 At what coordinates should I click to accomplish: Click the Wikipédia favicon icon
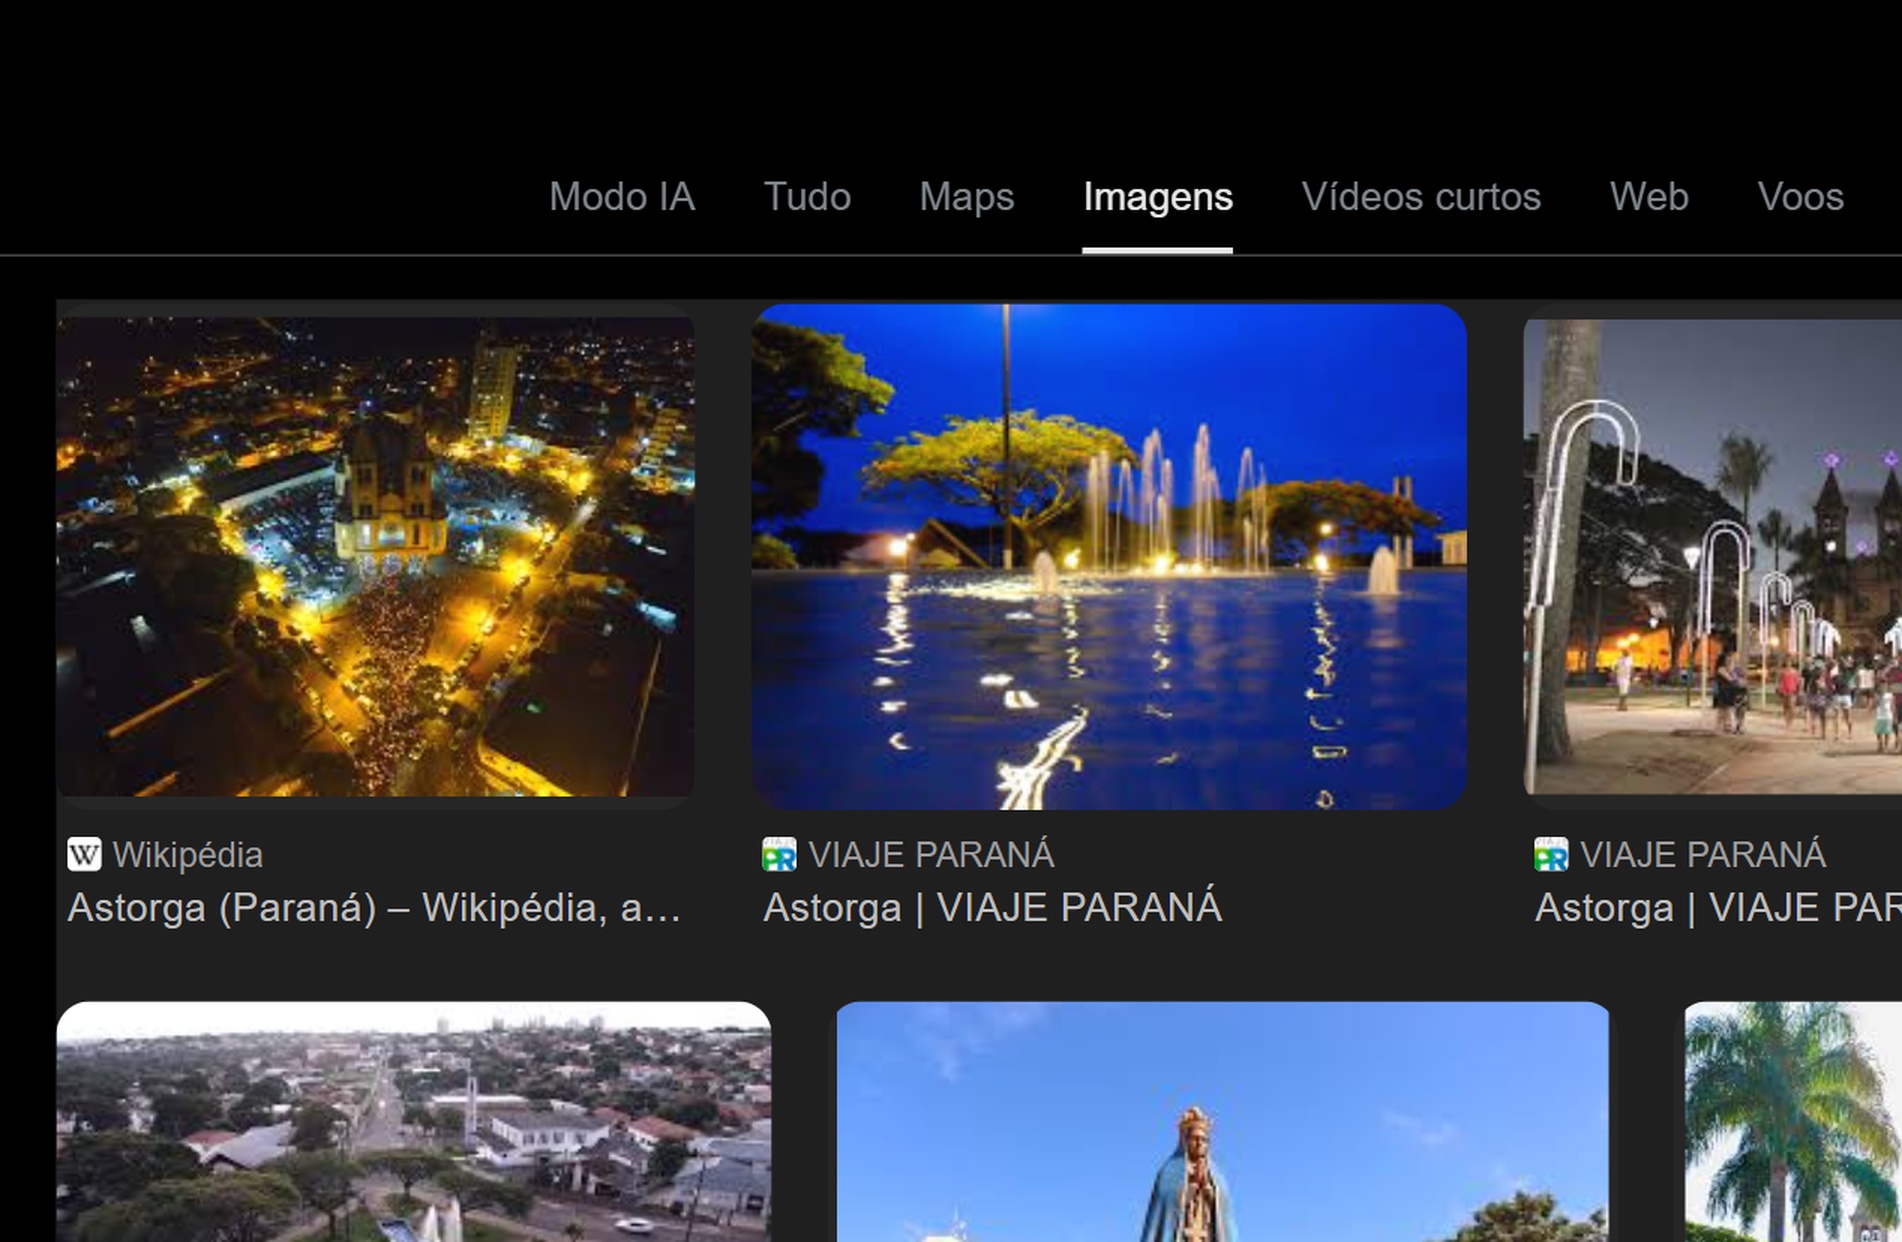84,855
